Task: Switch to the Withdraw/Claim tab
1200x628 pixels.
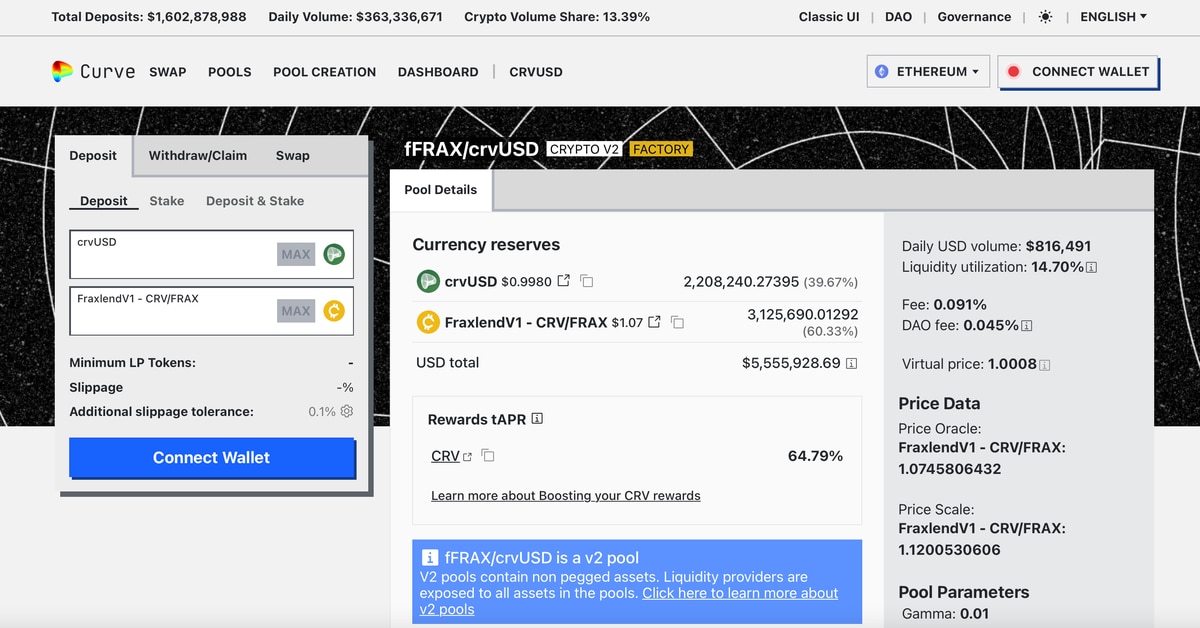Action: tap(197, 155)
